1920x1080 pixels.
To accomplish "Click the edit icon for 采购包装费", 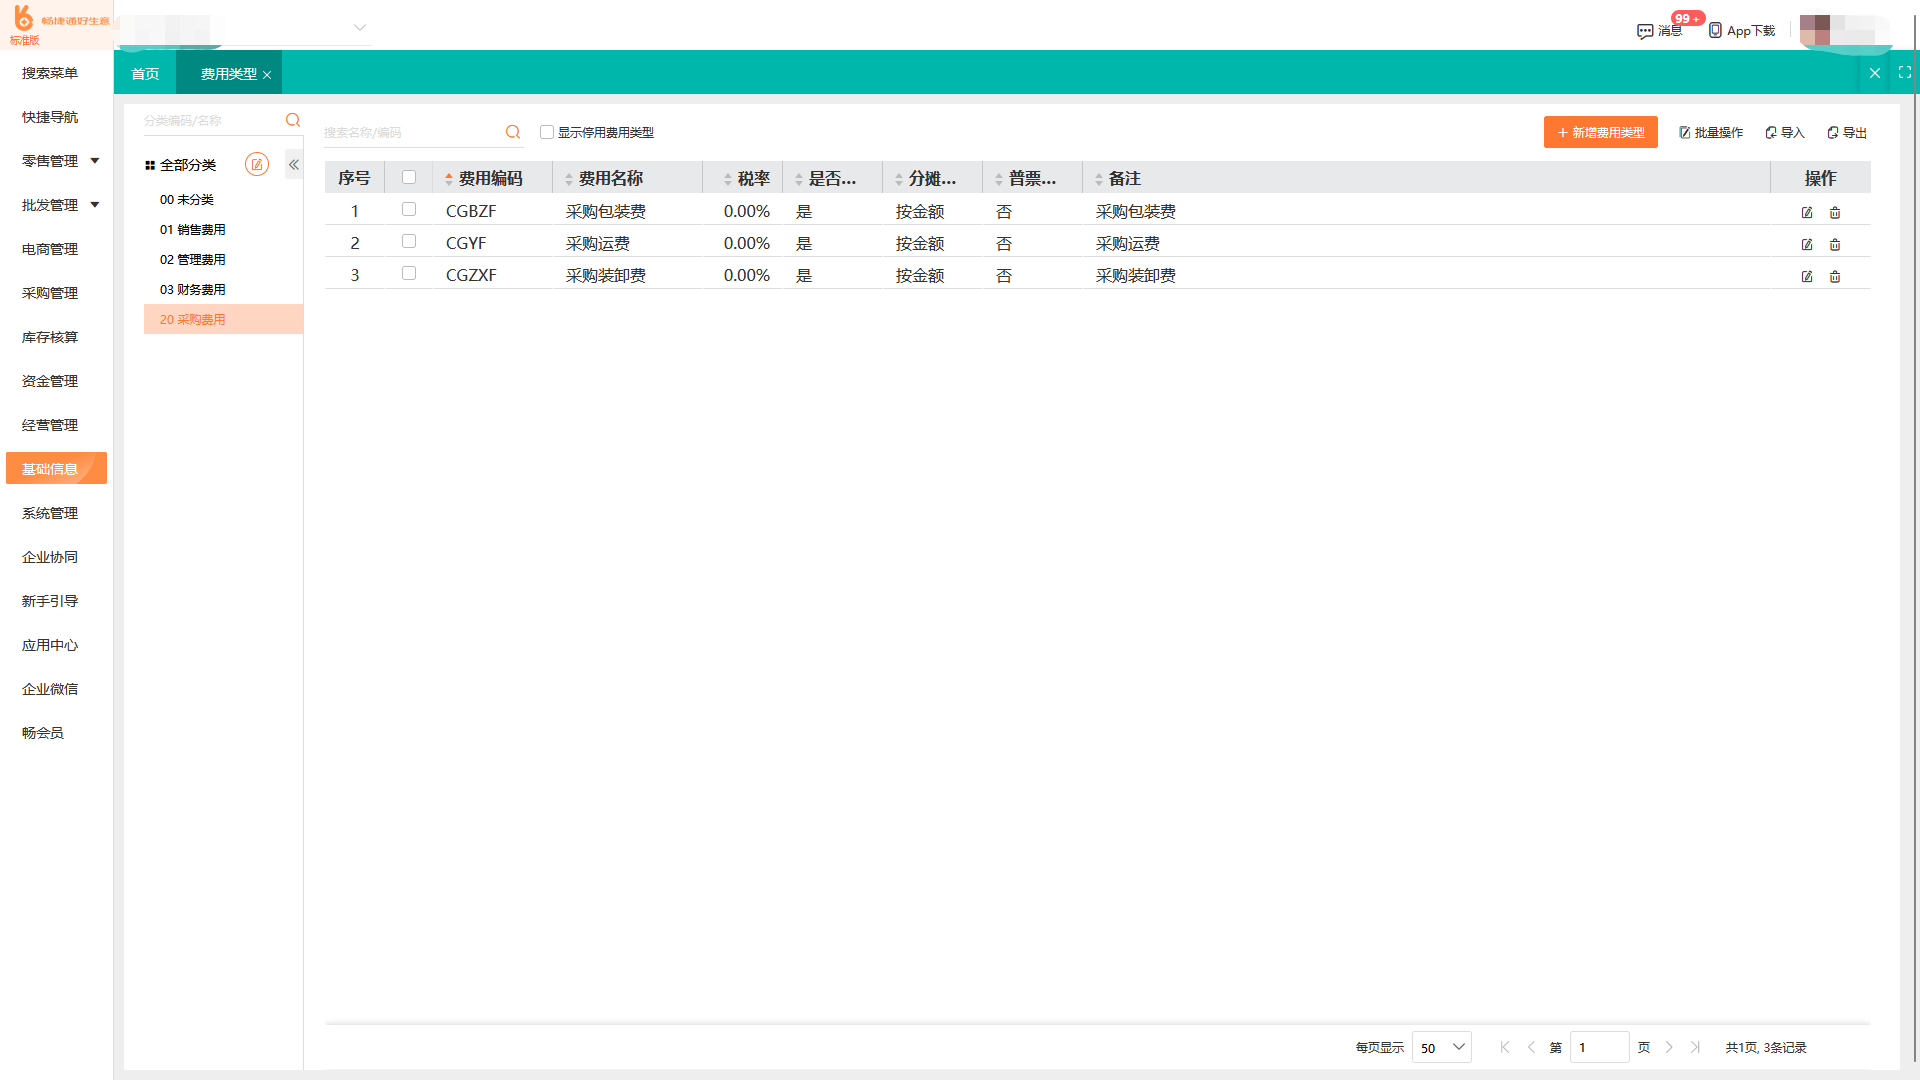I will point(1807,211).
